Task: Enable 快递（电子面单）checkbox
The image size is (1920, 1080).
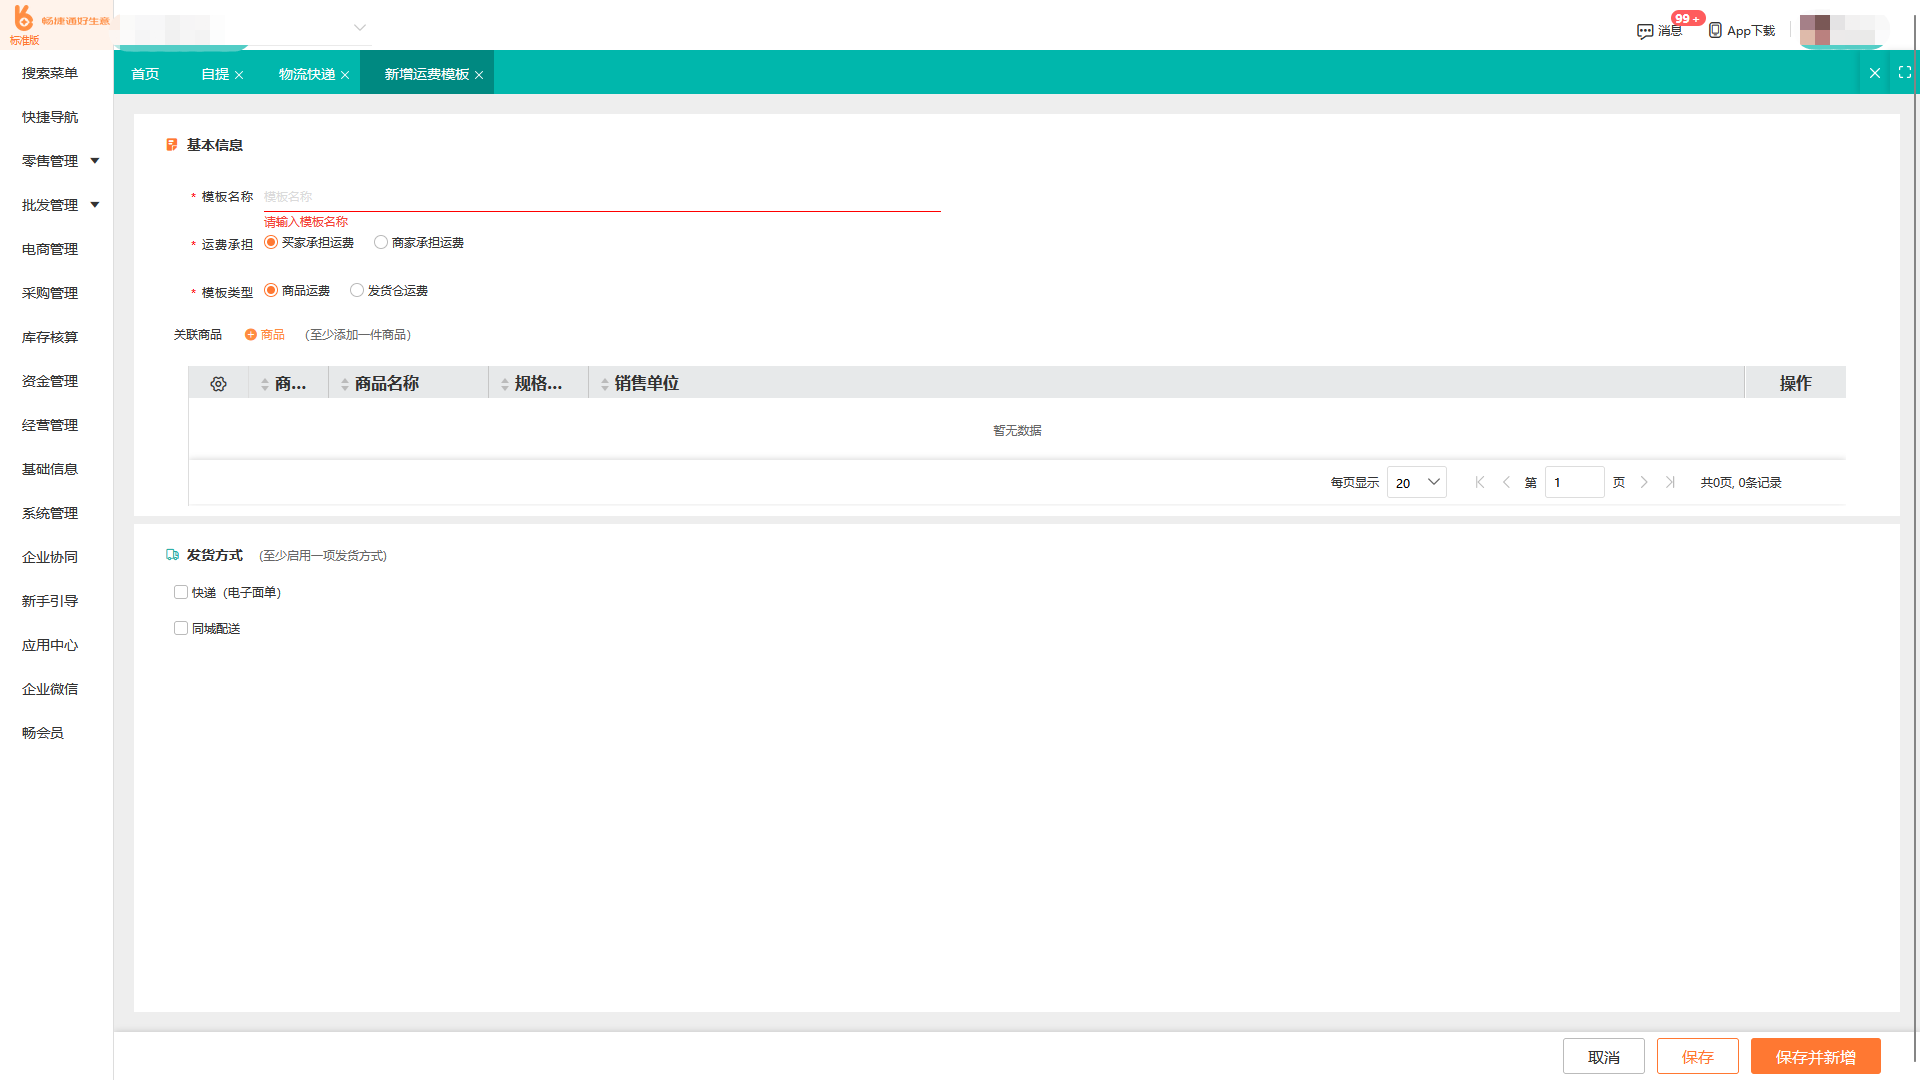Action: click(181, 592)
